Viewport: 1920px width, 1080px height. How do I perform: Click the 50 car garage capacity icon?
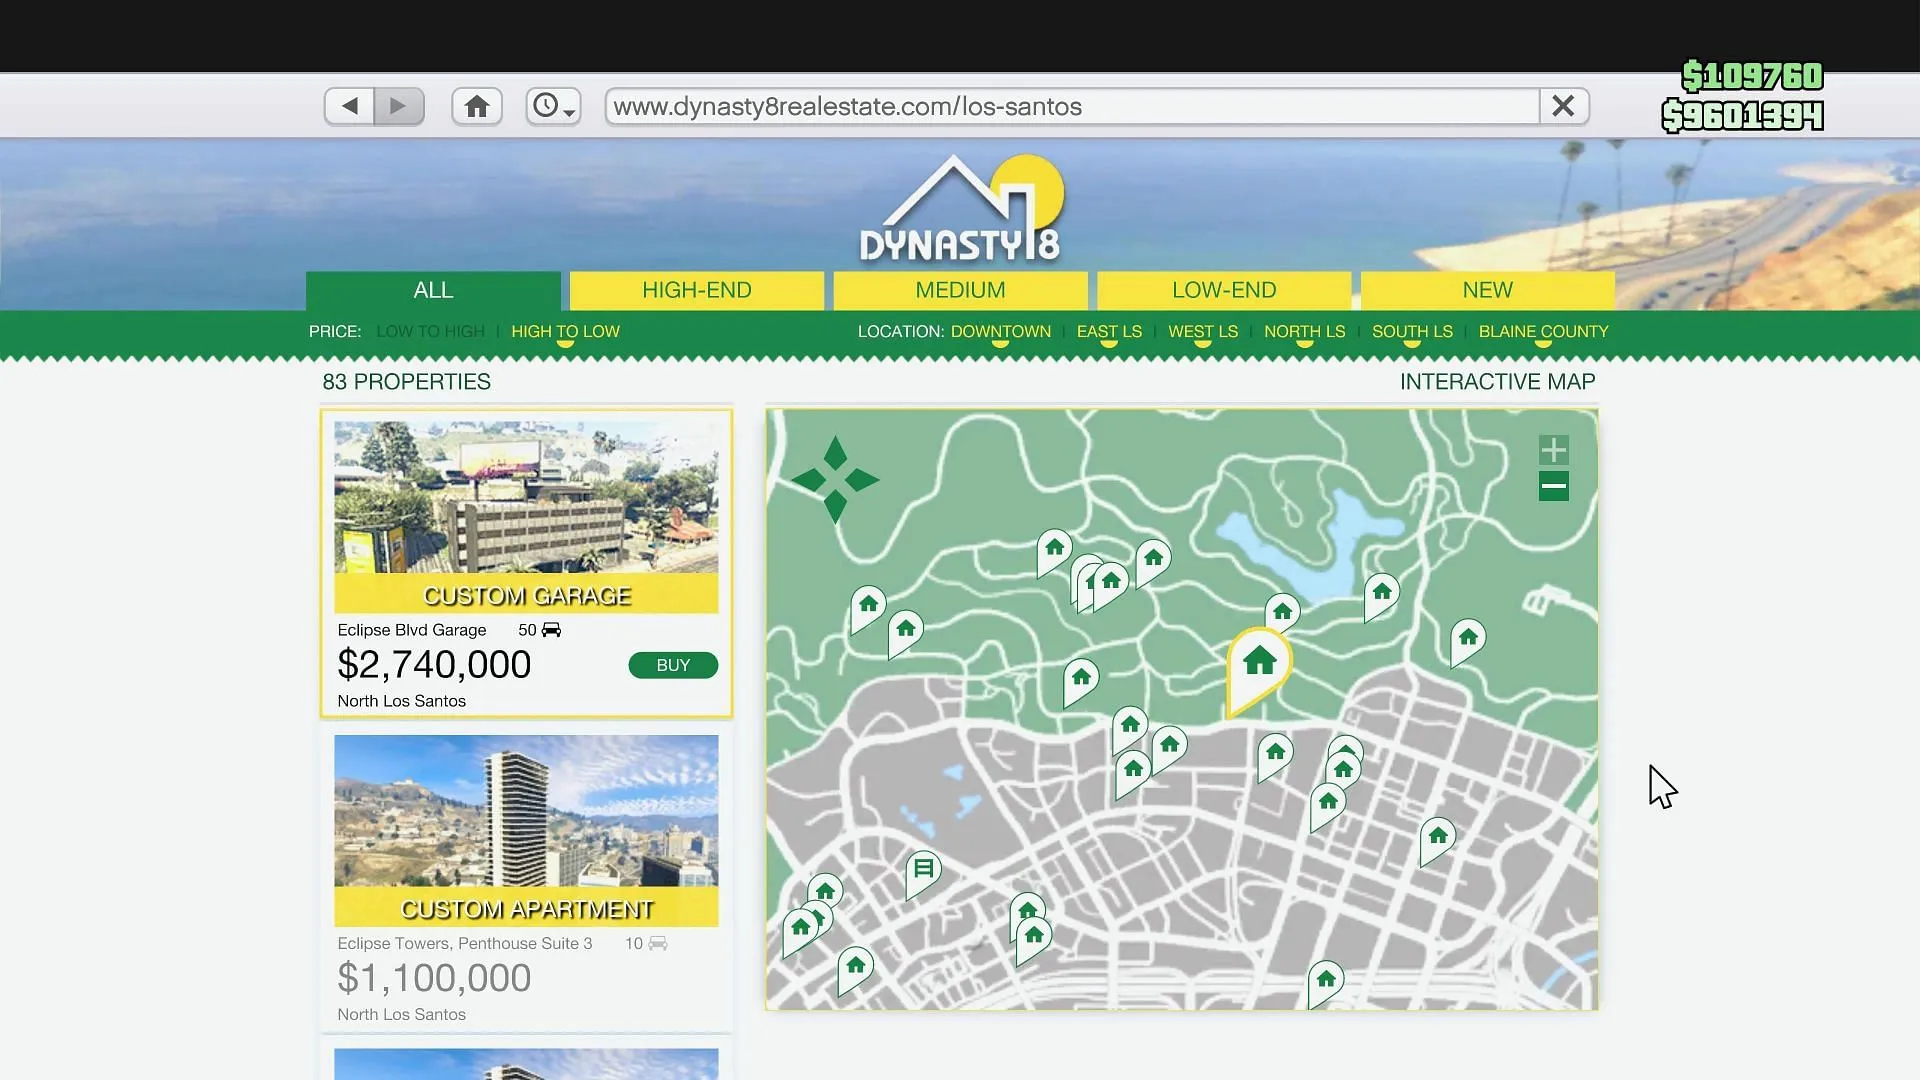click(551, 630)
